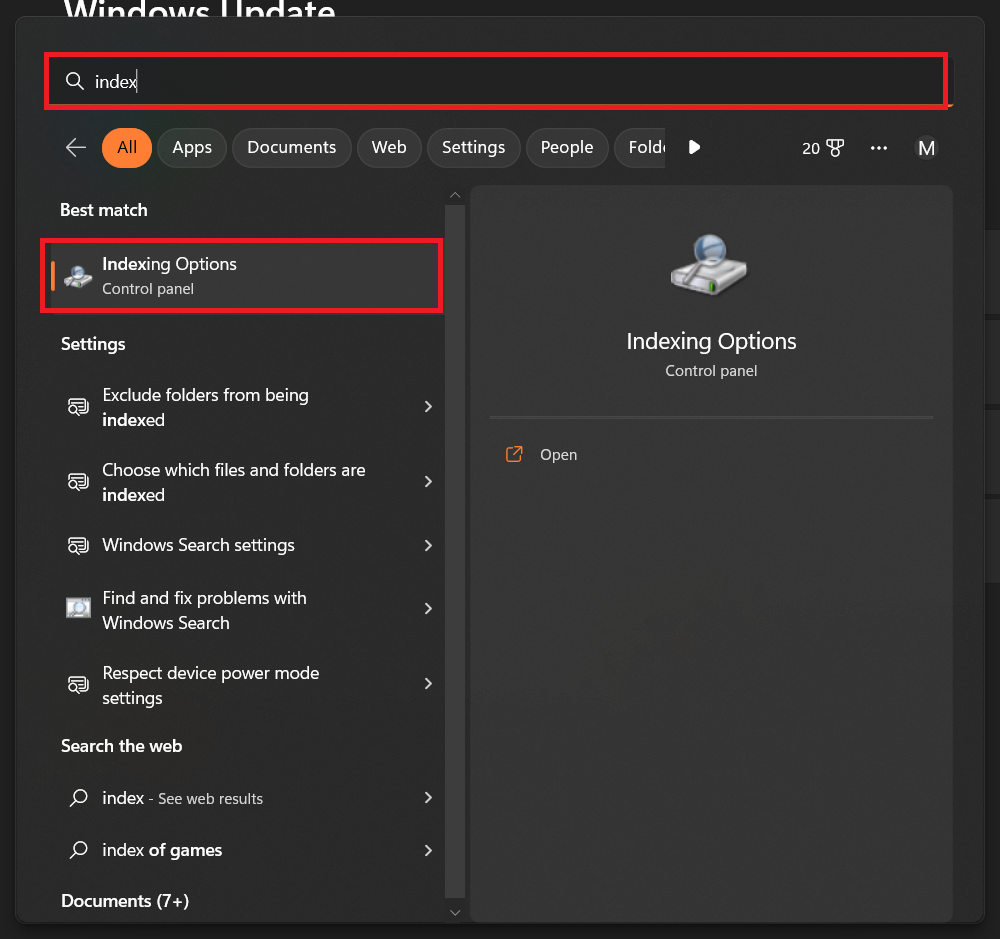Click the magnifier icon in the search box
1000x939 pixels.
coord(75,81)
